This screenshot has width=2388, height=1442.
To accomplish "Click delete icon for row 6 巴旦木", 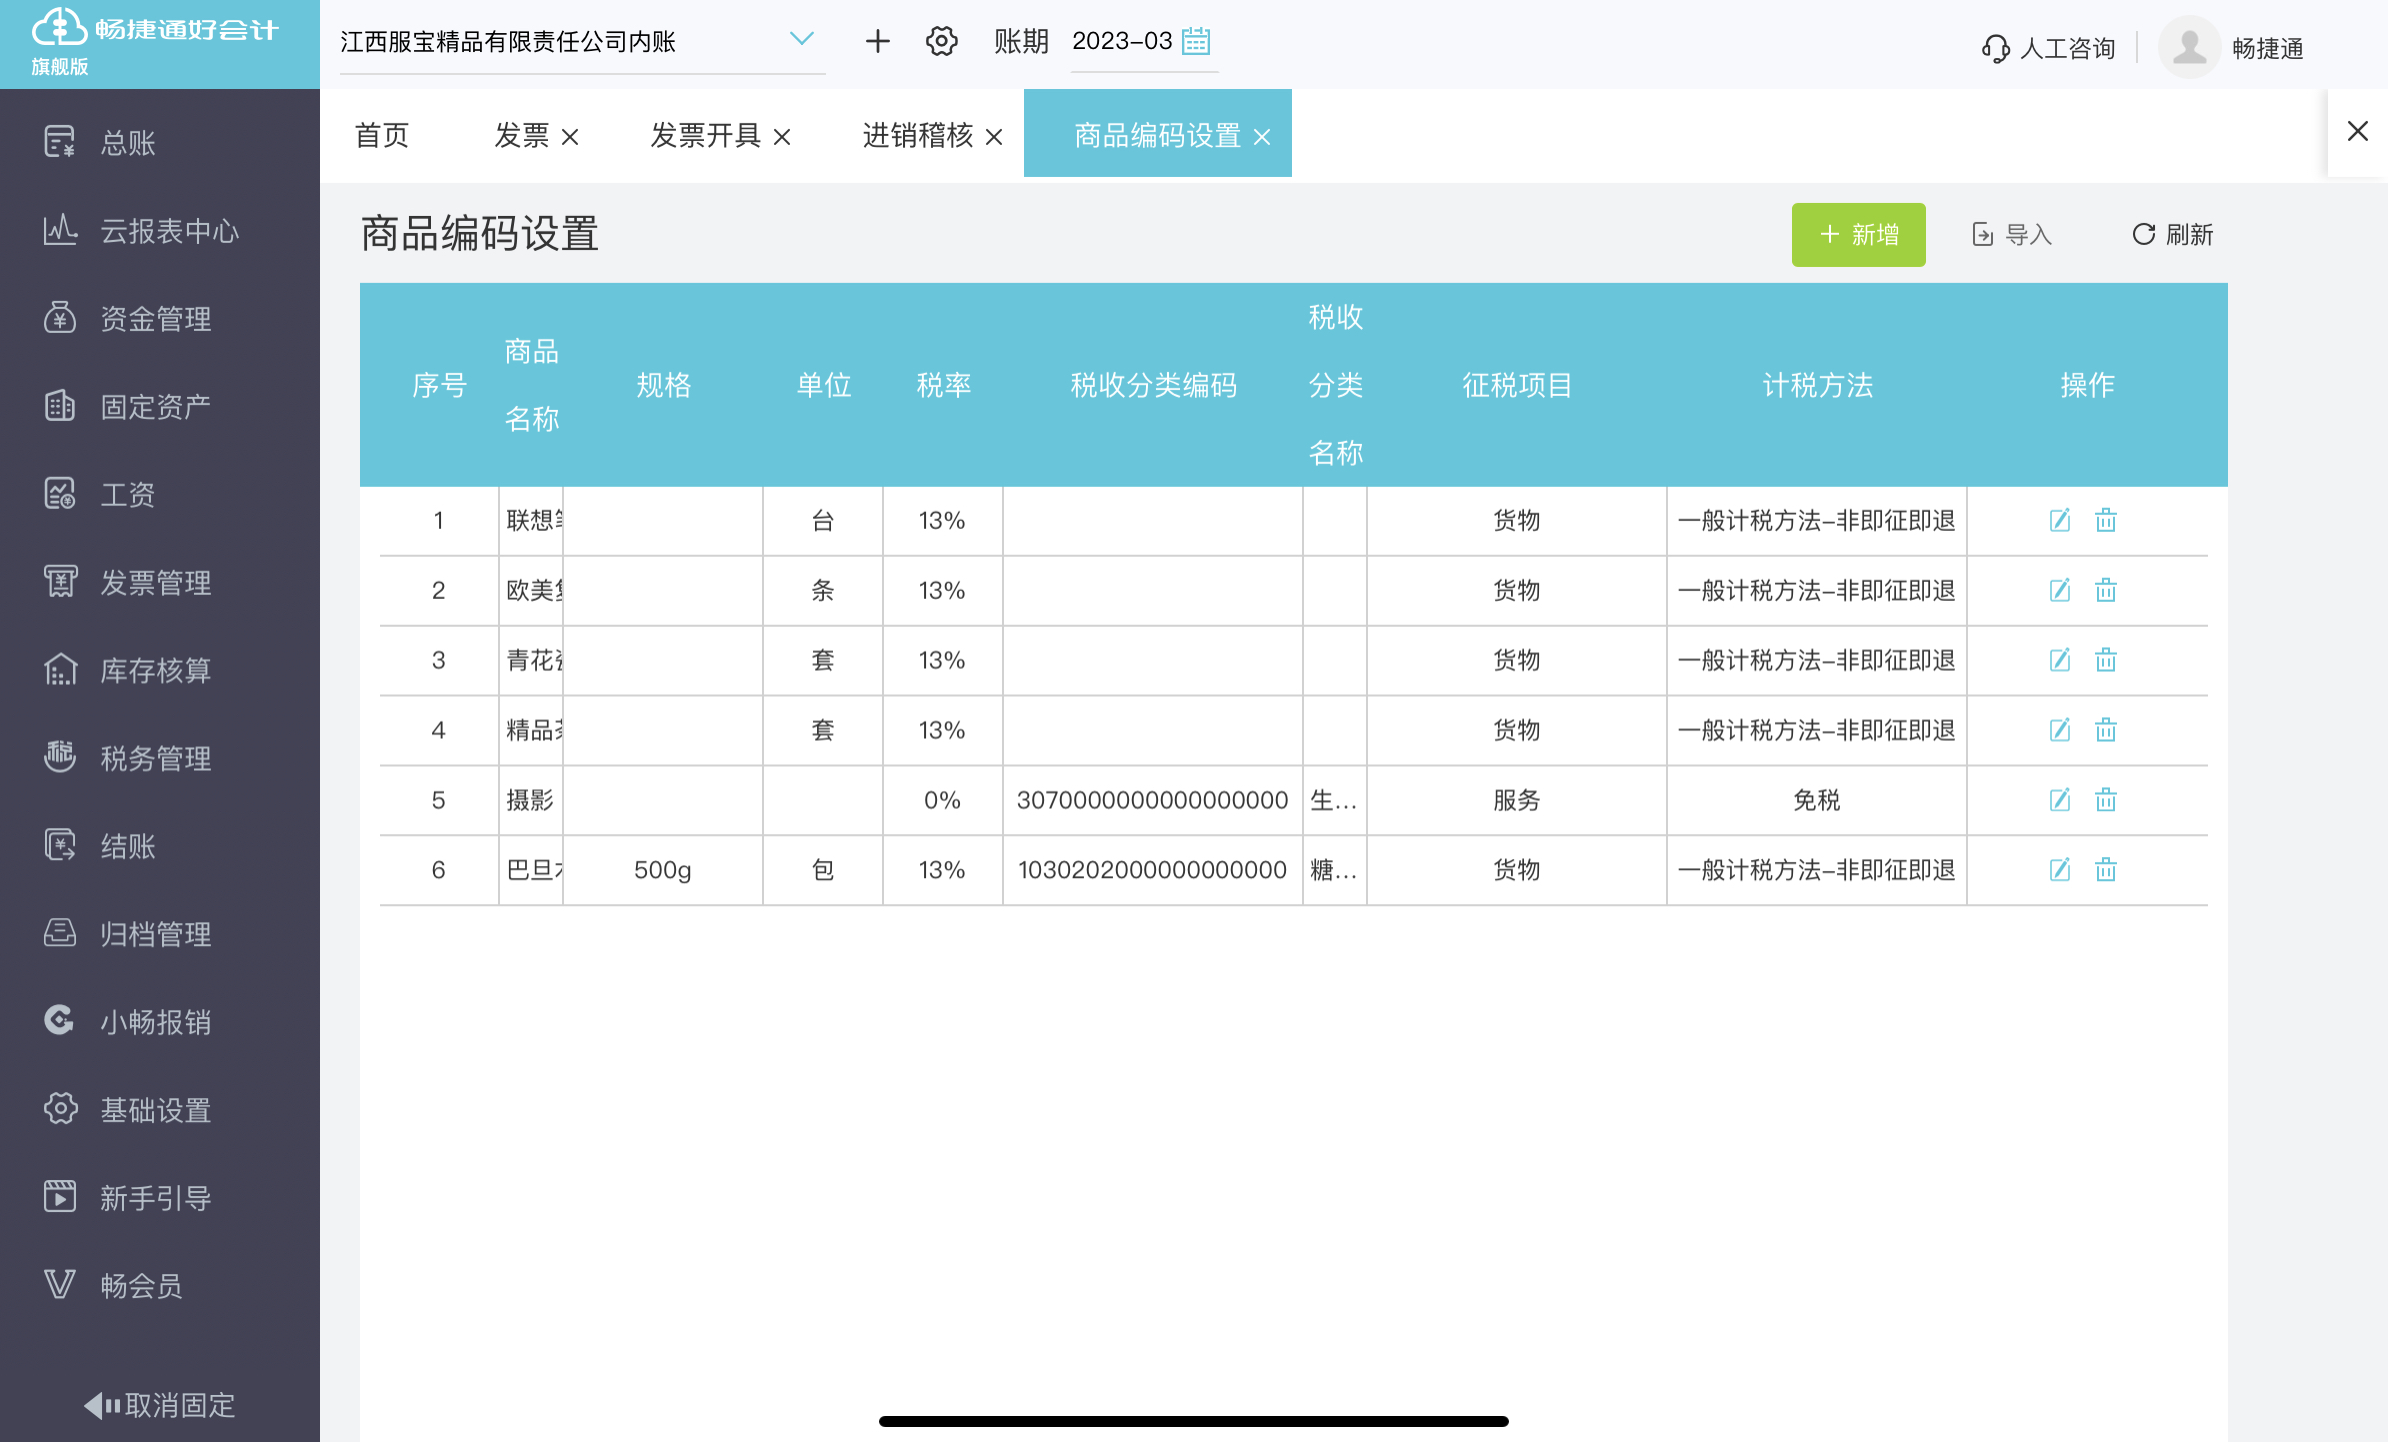I will 2107,869.
